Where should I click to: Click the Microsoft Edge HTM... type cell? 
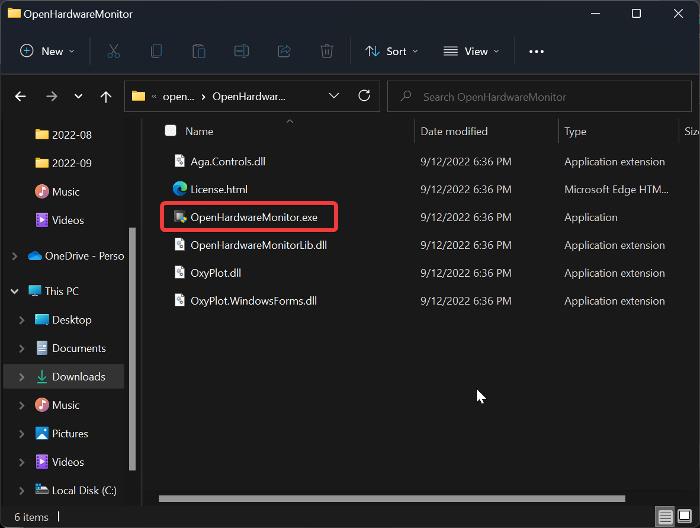click(x=617, y=189)
